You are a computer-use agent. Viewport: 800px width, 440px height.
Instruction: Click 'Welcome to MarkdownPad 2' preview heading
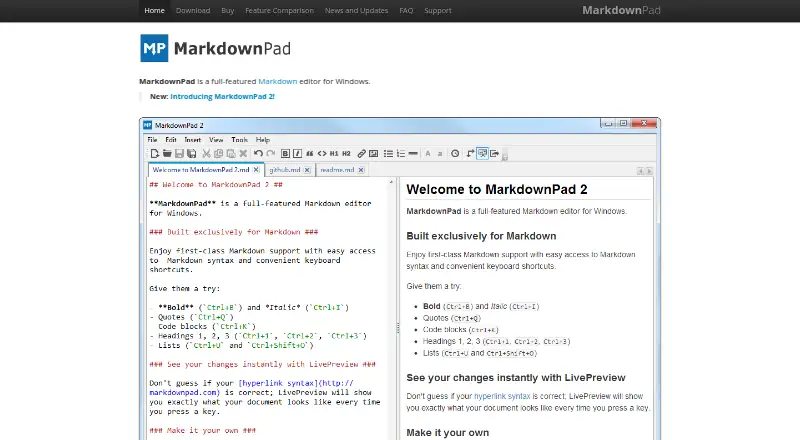point(496,189)
